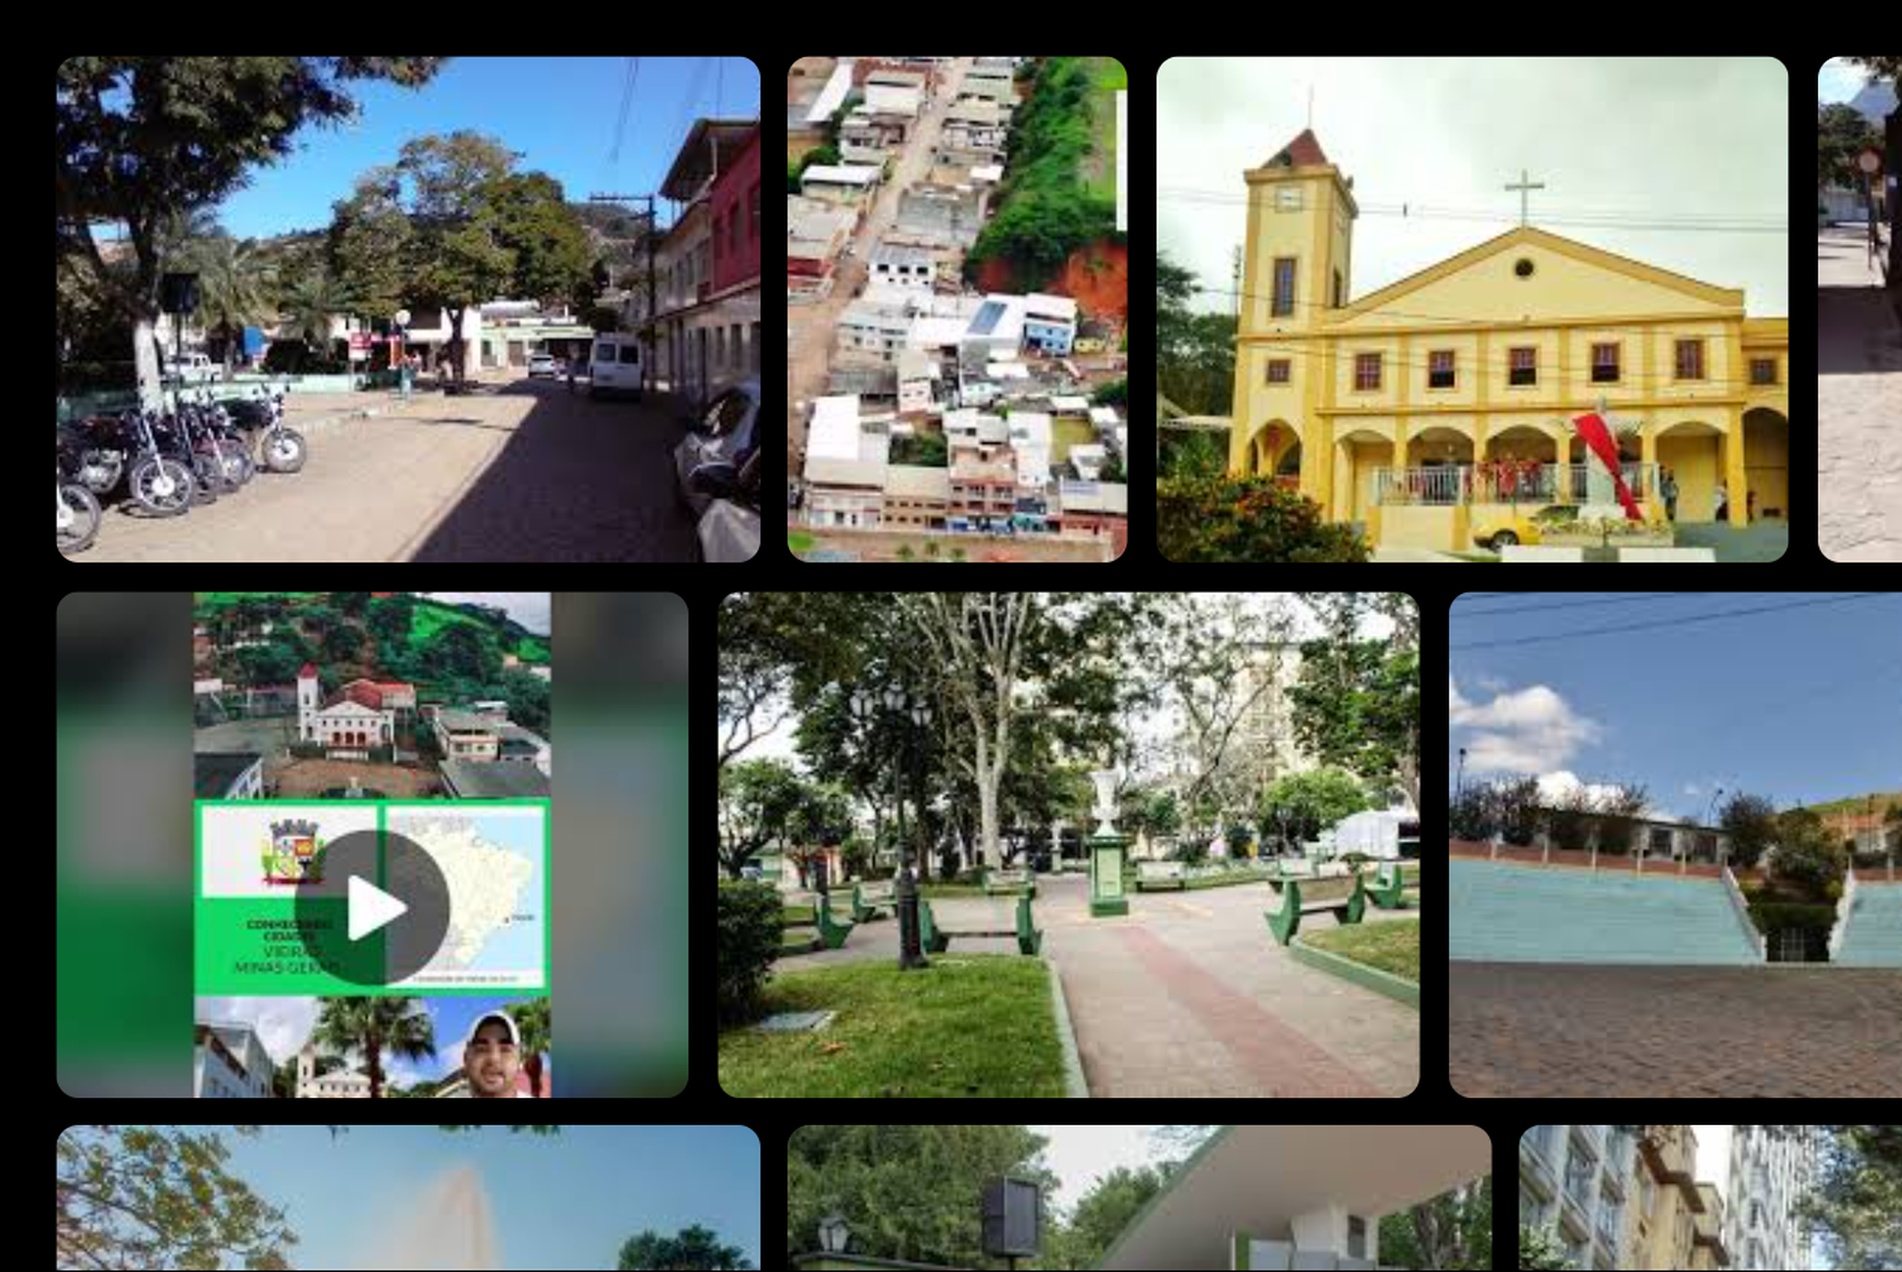Open the yellow church photo
Viewport: 1902px width, 1272px height.
(x=1471, y=309)
